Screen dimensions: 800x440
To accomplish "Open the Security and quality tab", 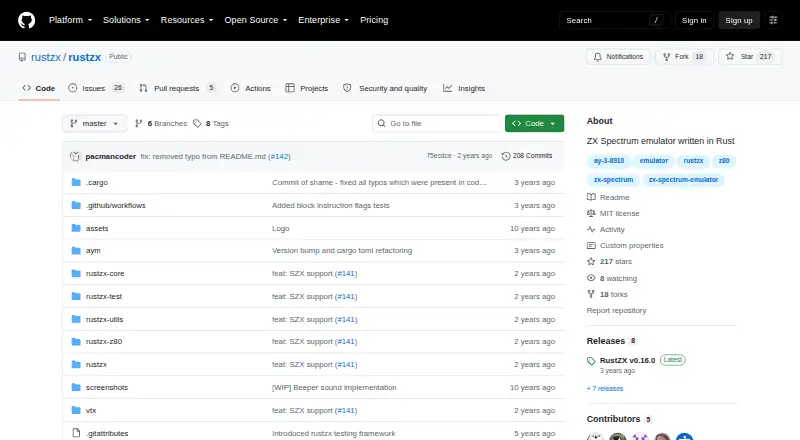I will pyautogui.click(x=385, y=88).
